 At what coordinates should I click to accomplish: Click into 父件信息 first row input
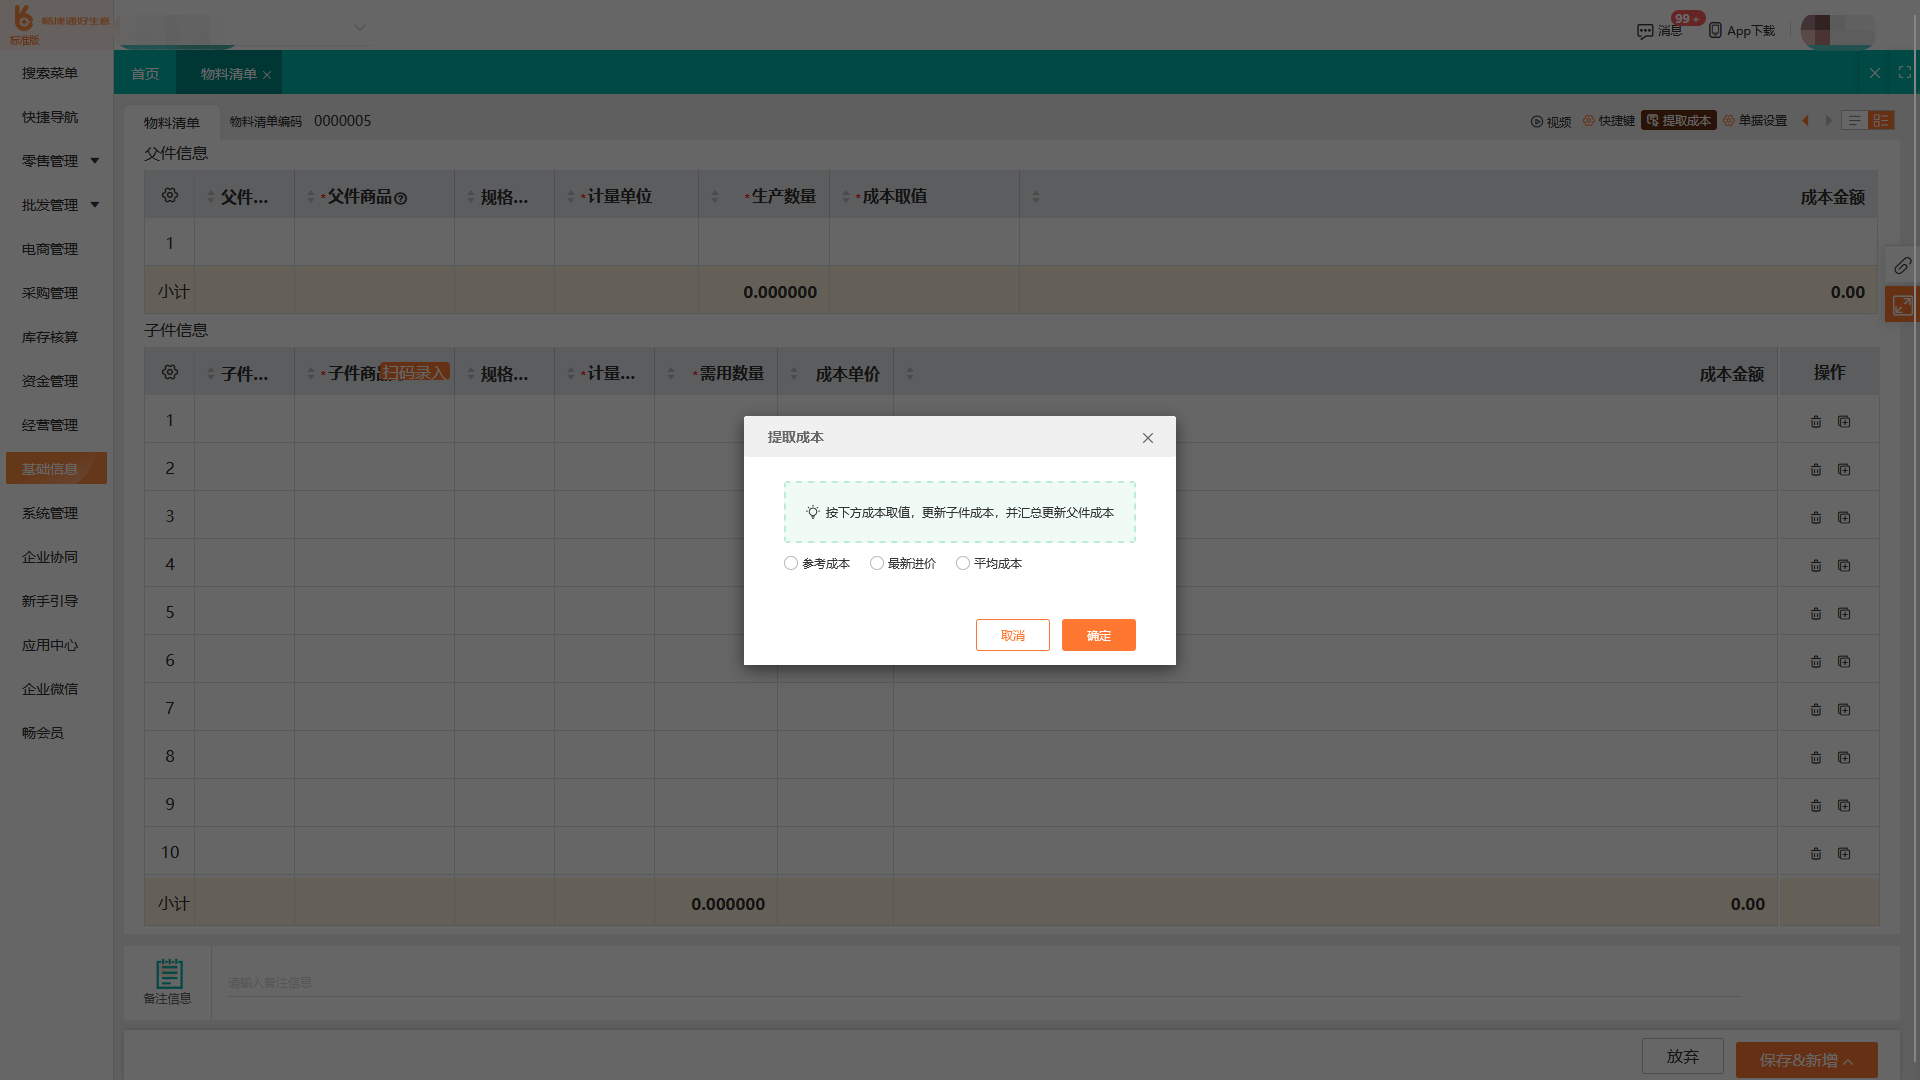[x=244, y=243]
